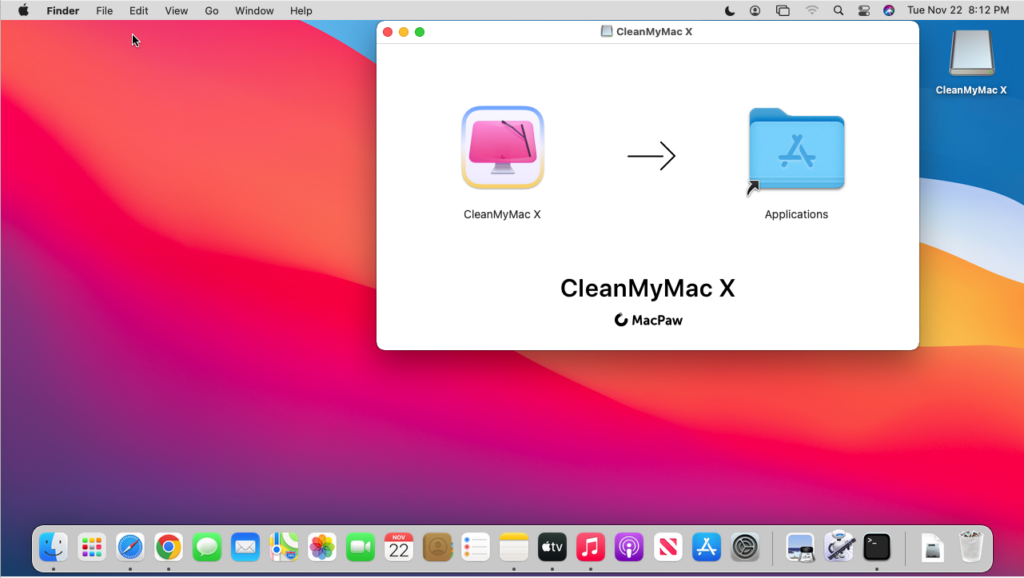Open Automator from the Dock
The image size is (1024, 578).
click(x=839, y=547)
